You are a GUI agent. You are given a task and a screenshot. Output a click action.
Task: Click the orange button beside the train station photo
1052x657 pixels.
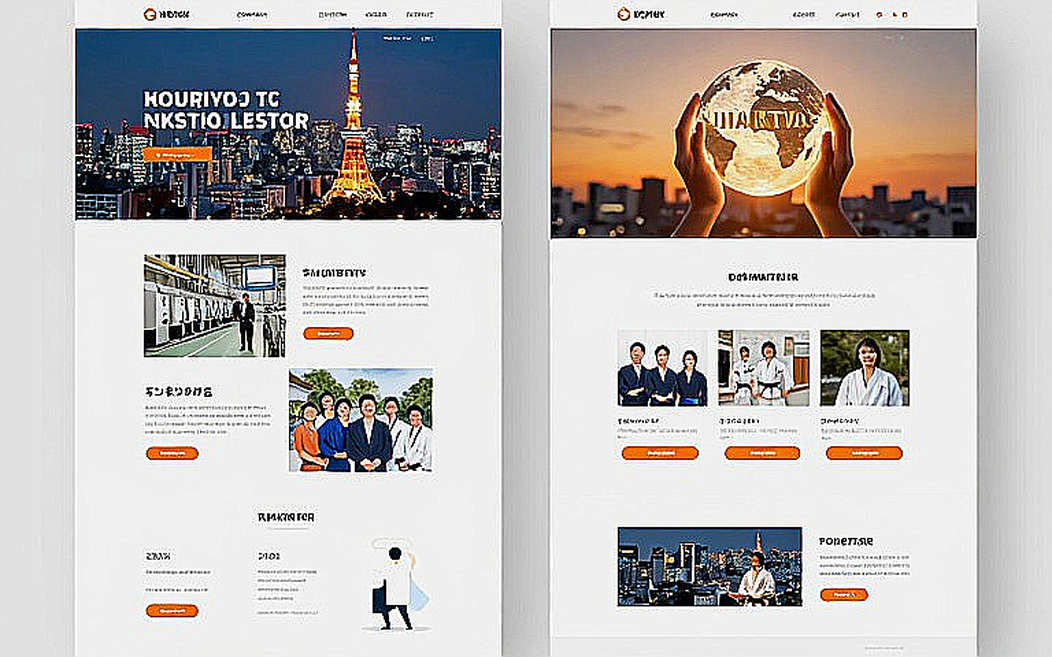pos(328,334)
